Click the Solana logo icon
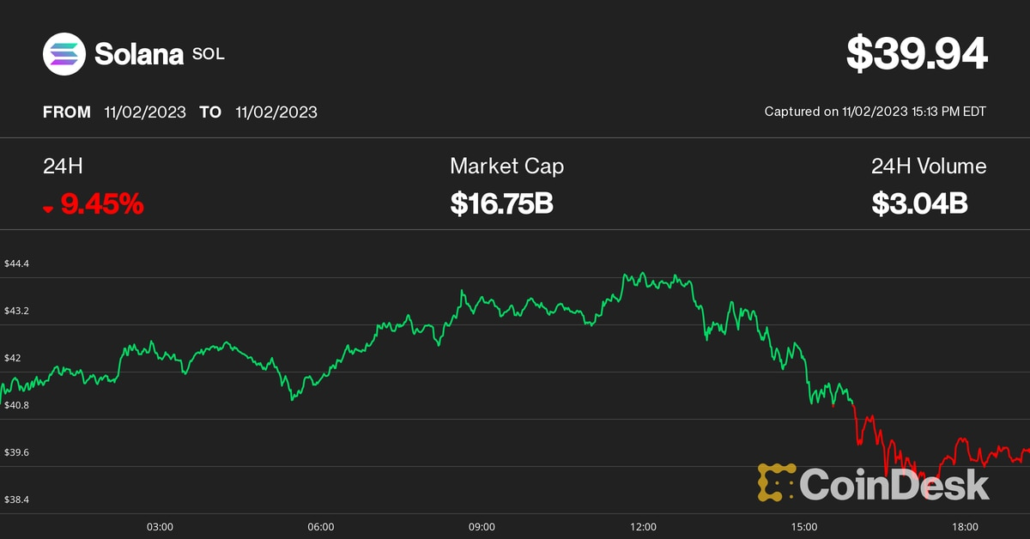 (x=64, y=54)
